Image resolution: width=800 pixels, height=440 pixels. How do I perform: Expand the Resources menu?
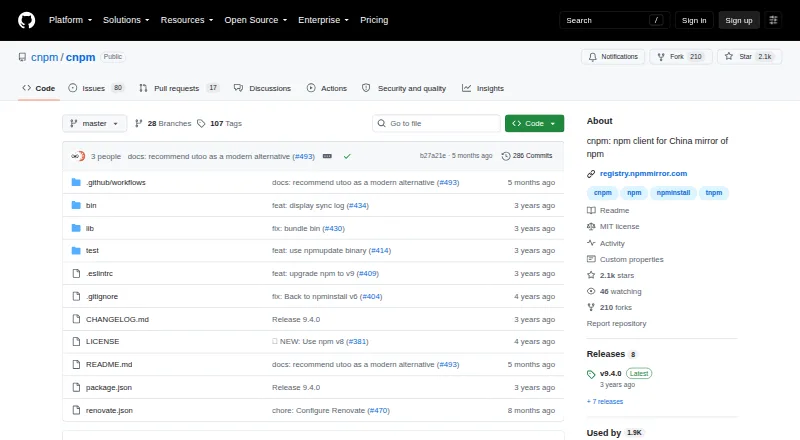(x=187, y=20)
